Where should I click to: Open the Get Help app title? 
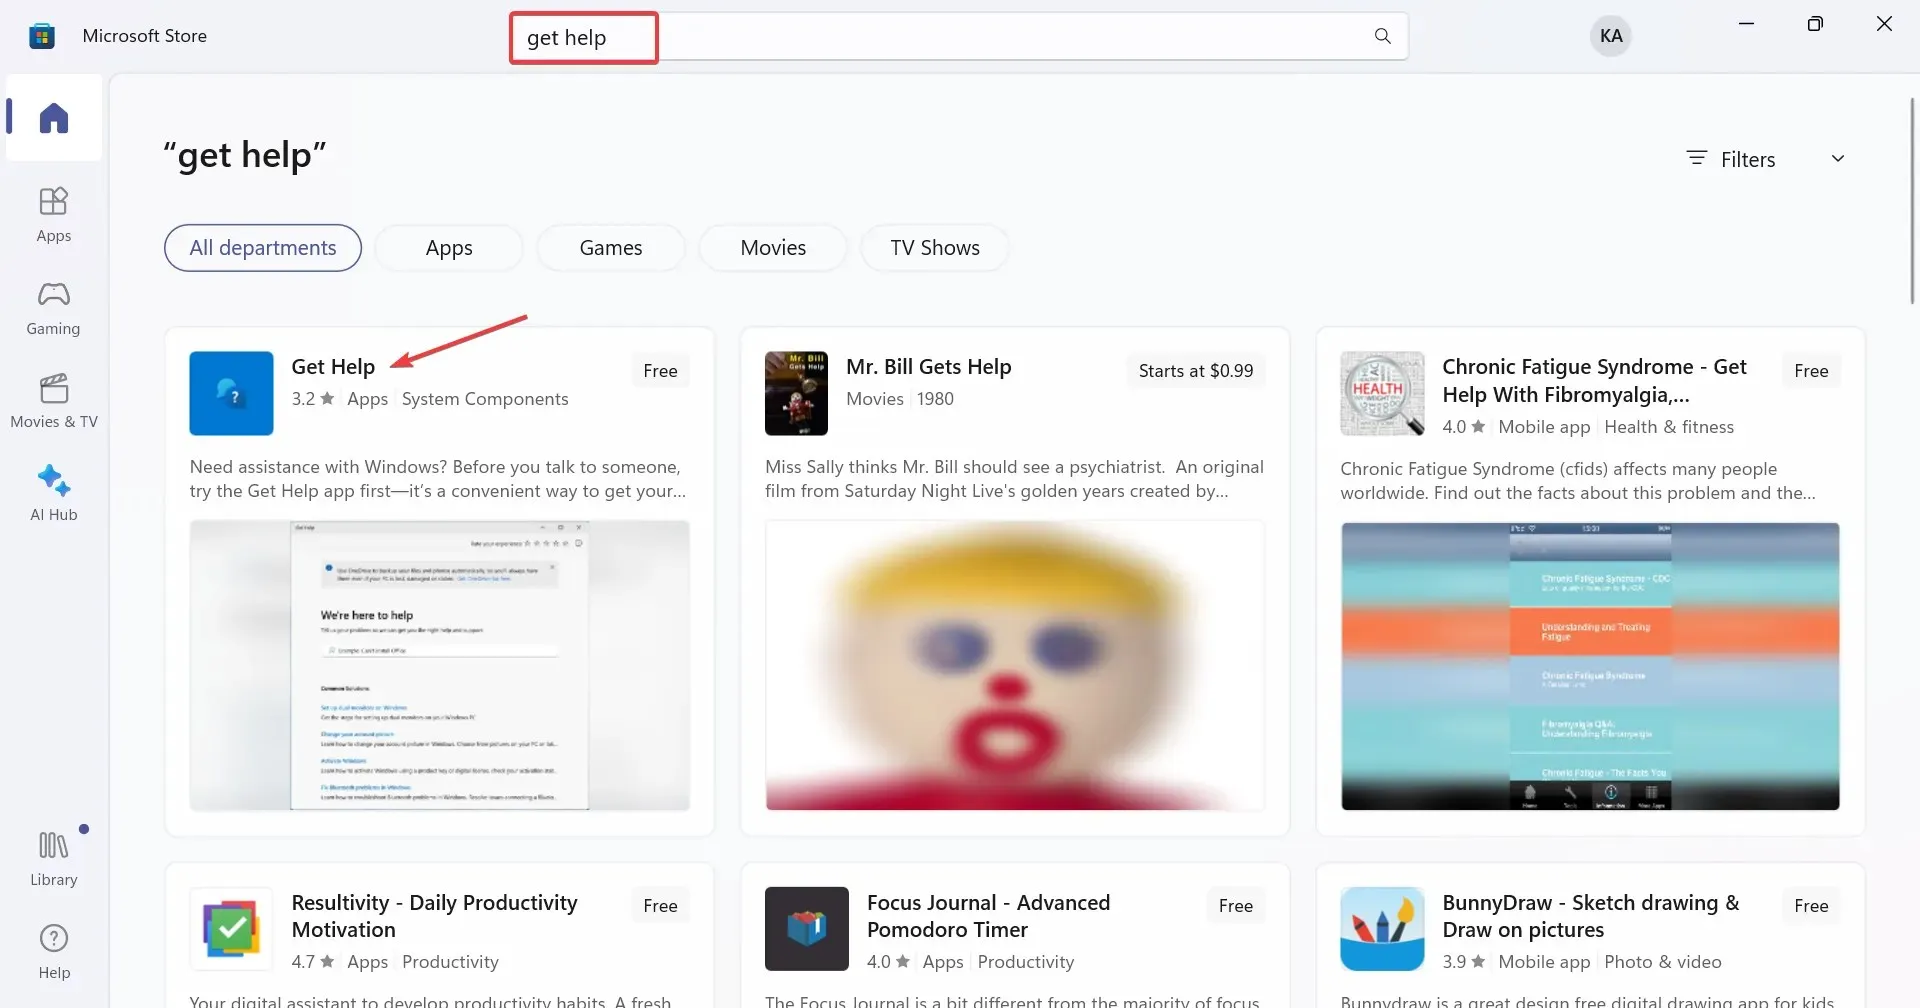pos(333,367)
